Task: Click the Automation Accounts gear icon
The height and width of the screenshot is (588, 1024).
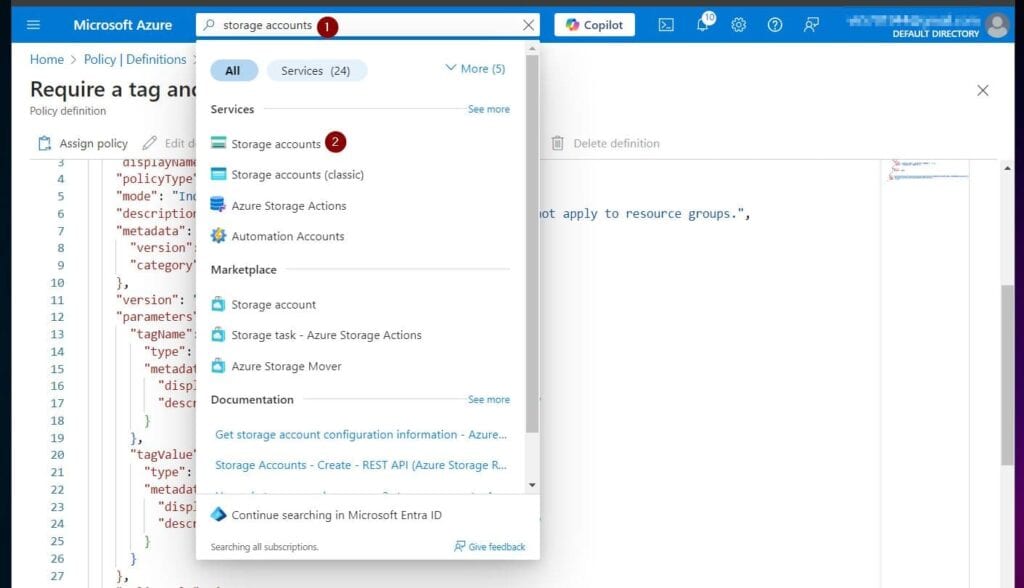Action: [218, 236]
